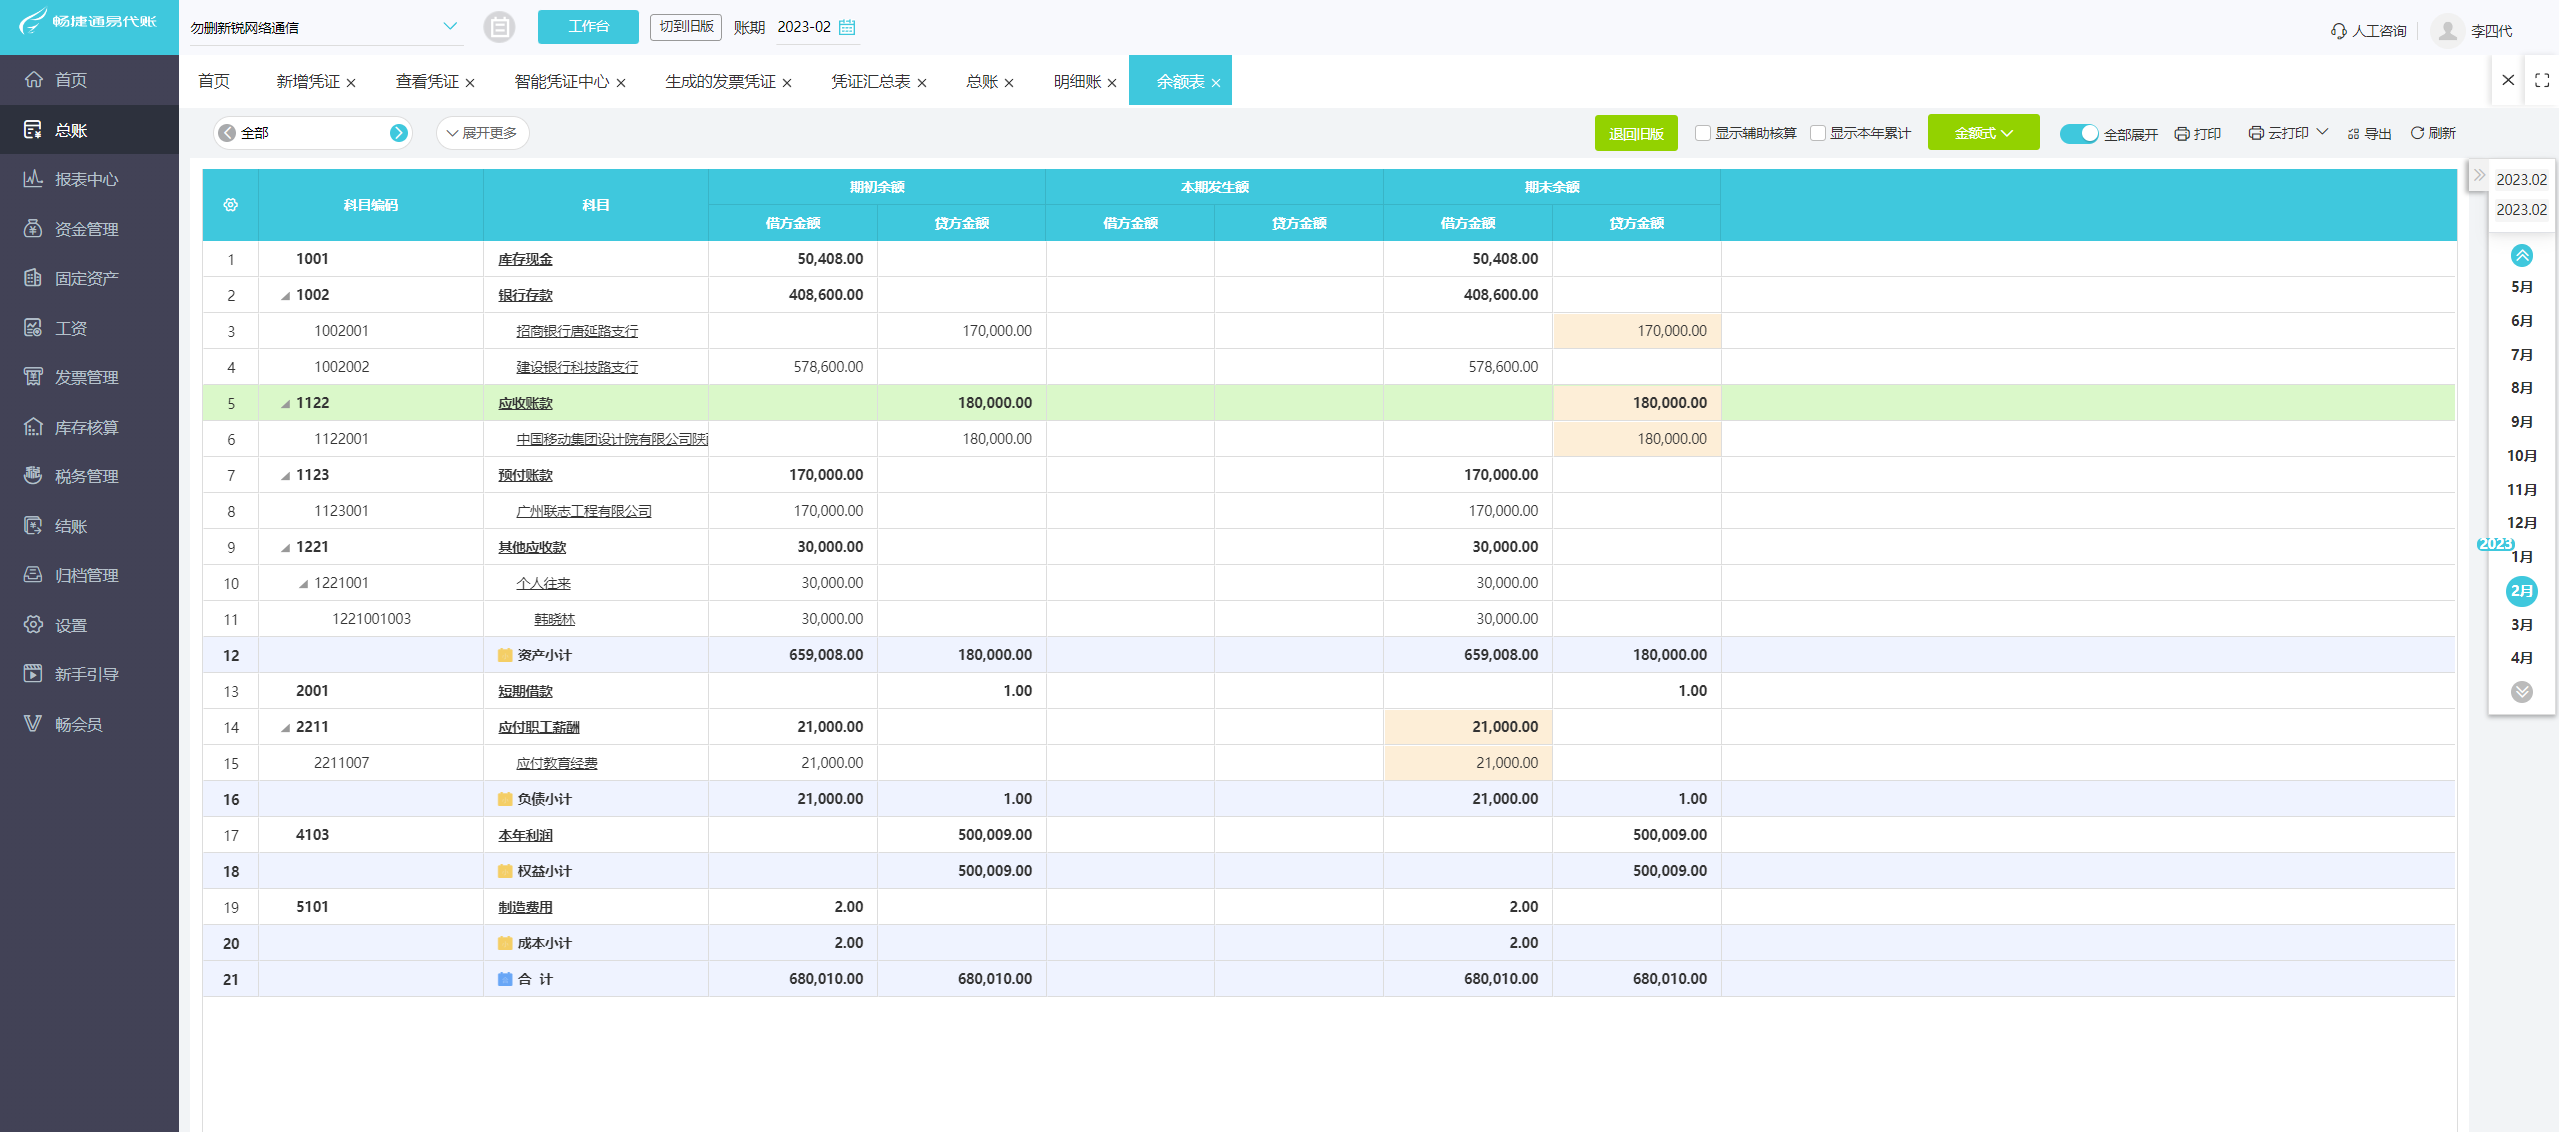The width and height of the screenshot is (2559, 1132).
Task: Open the 余额表 tab
Action: click(x=1178, y=82)
